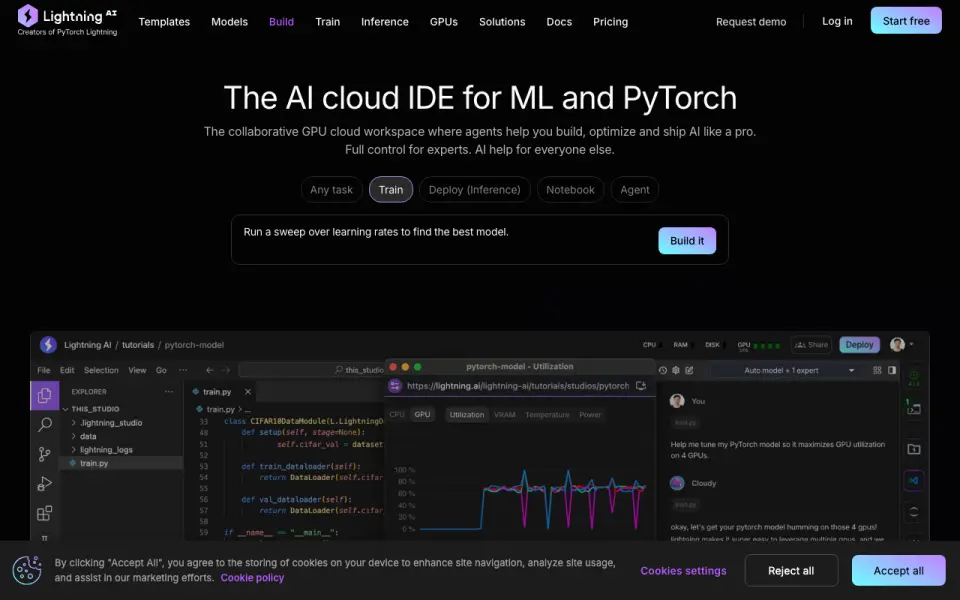
Task: Close the train.py editor tab
Action: pos(248,392)
